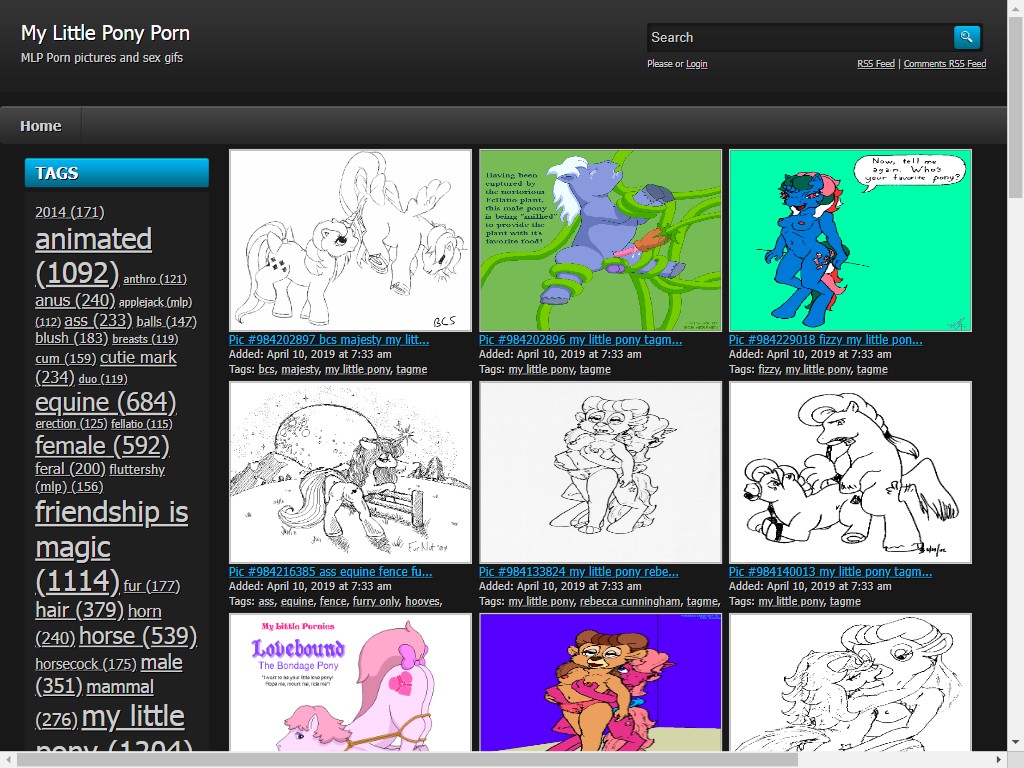
Task: Select the "2014 (171)" tag
Action: pyautogui.click(x=69, y=212)
